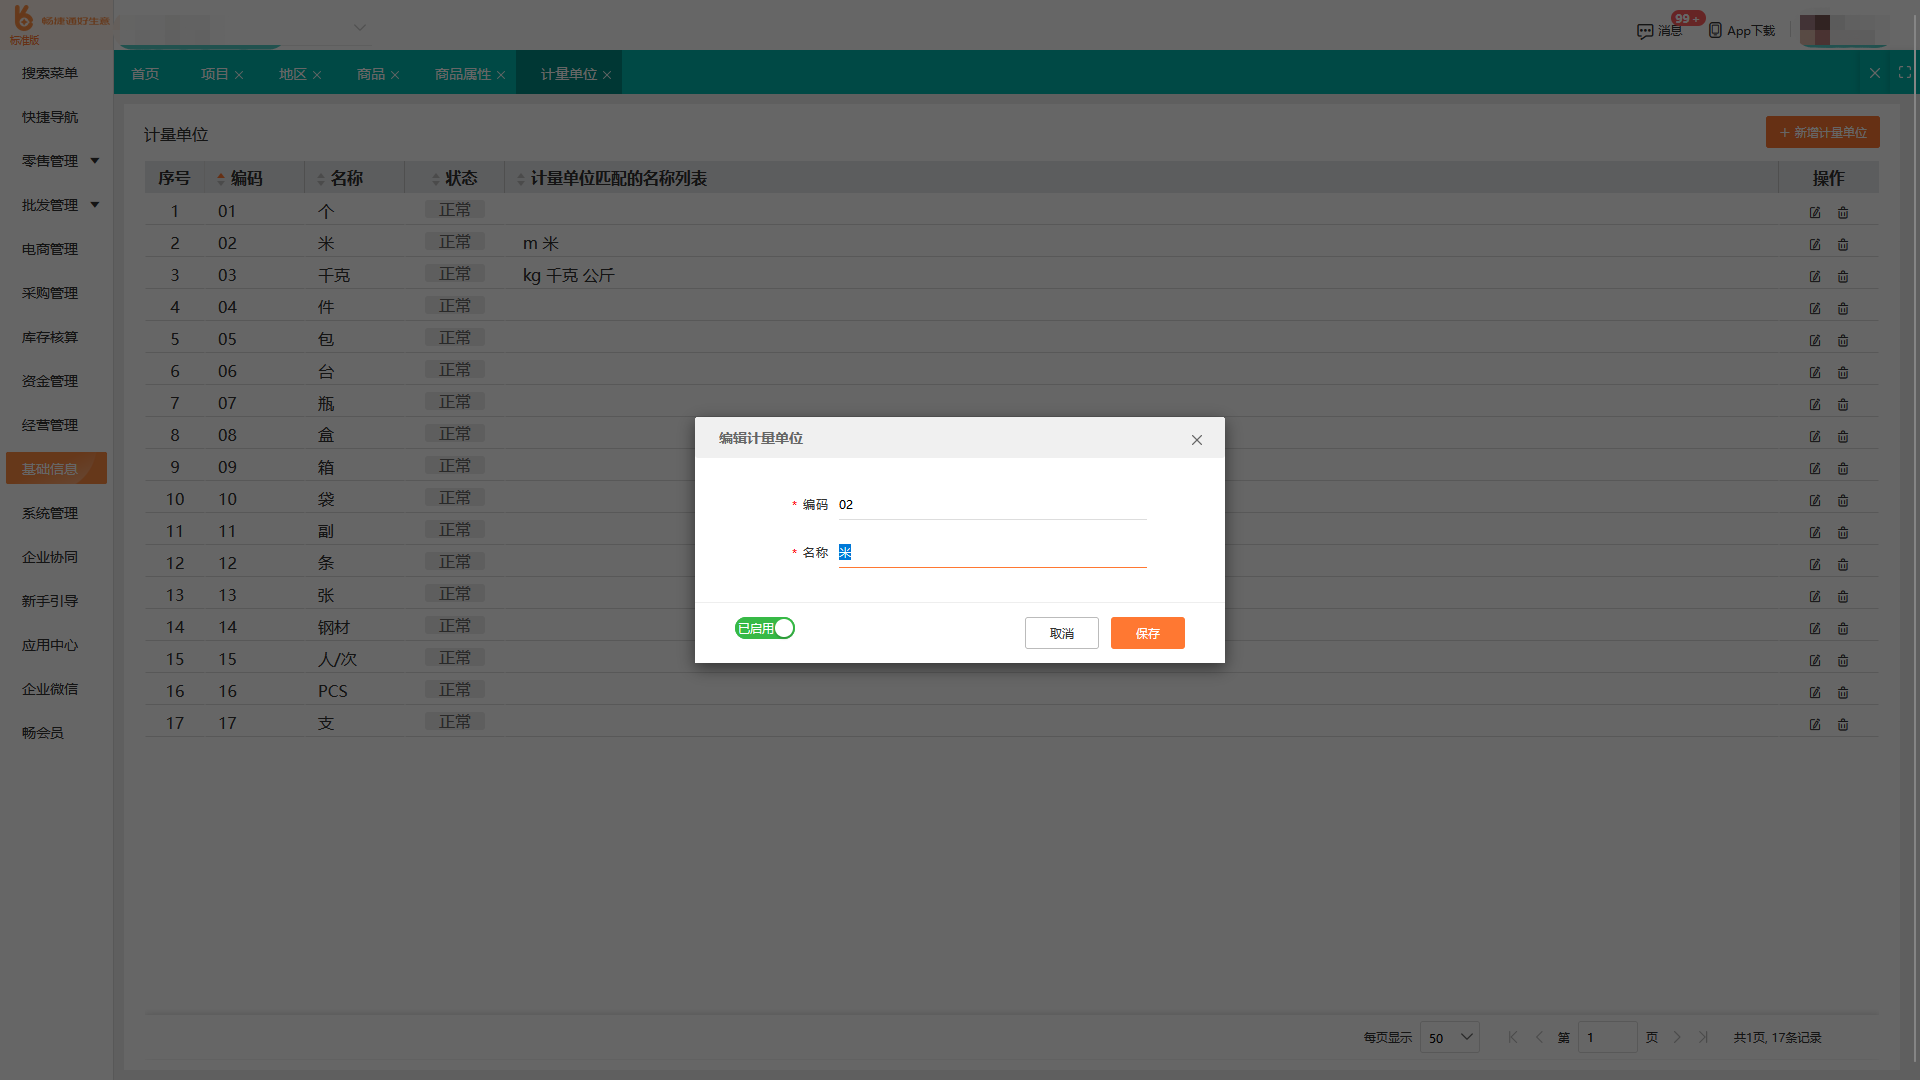The width and height of the screenshot is (1920, 1080).
Task: Click the close X icon on modal
Action: click(1197, 439)
